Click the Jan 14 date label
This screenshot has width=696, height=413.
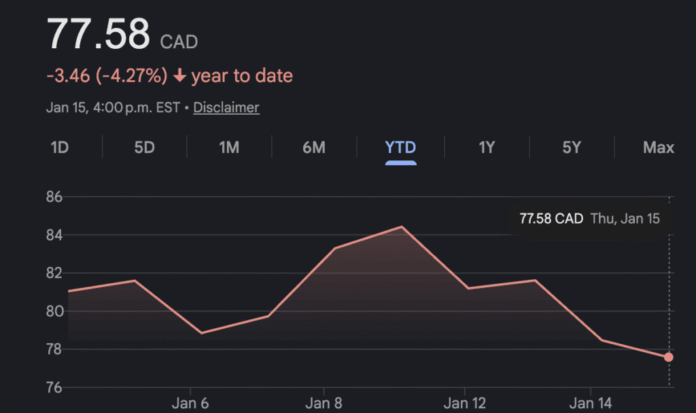pyautogui.click(x=590, y=402)
